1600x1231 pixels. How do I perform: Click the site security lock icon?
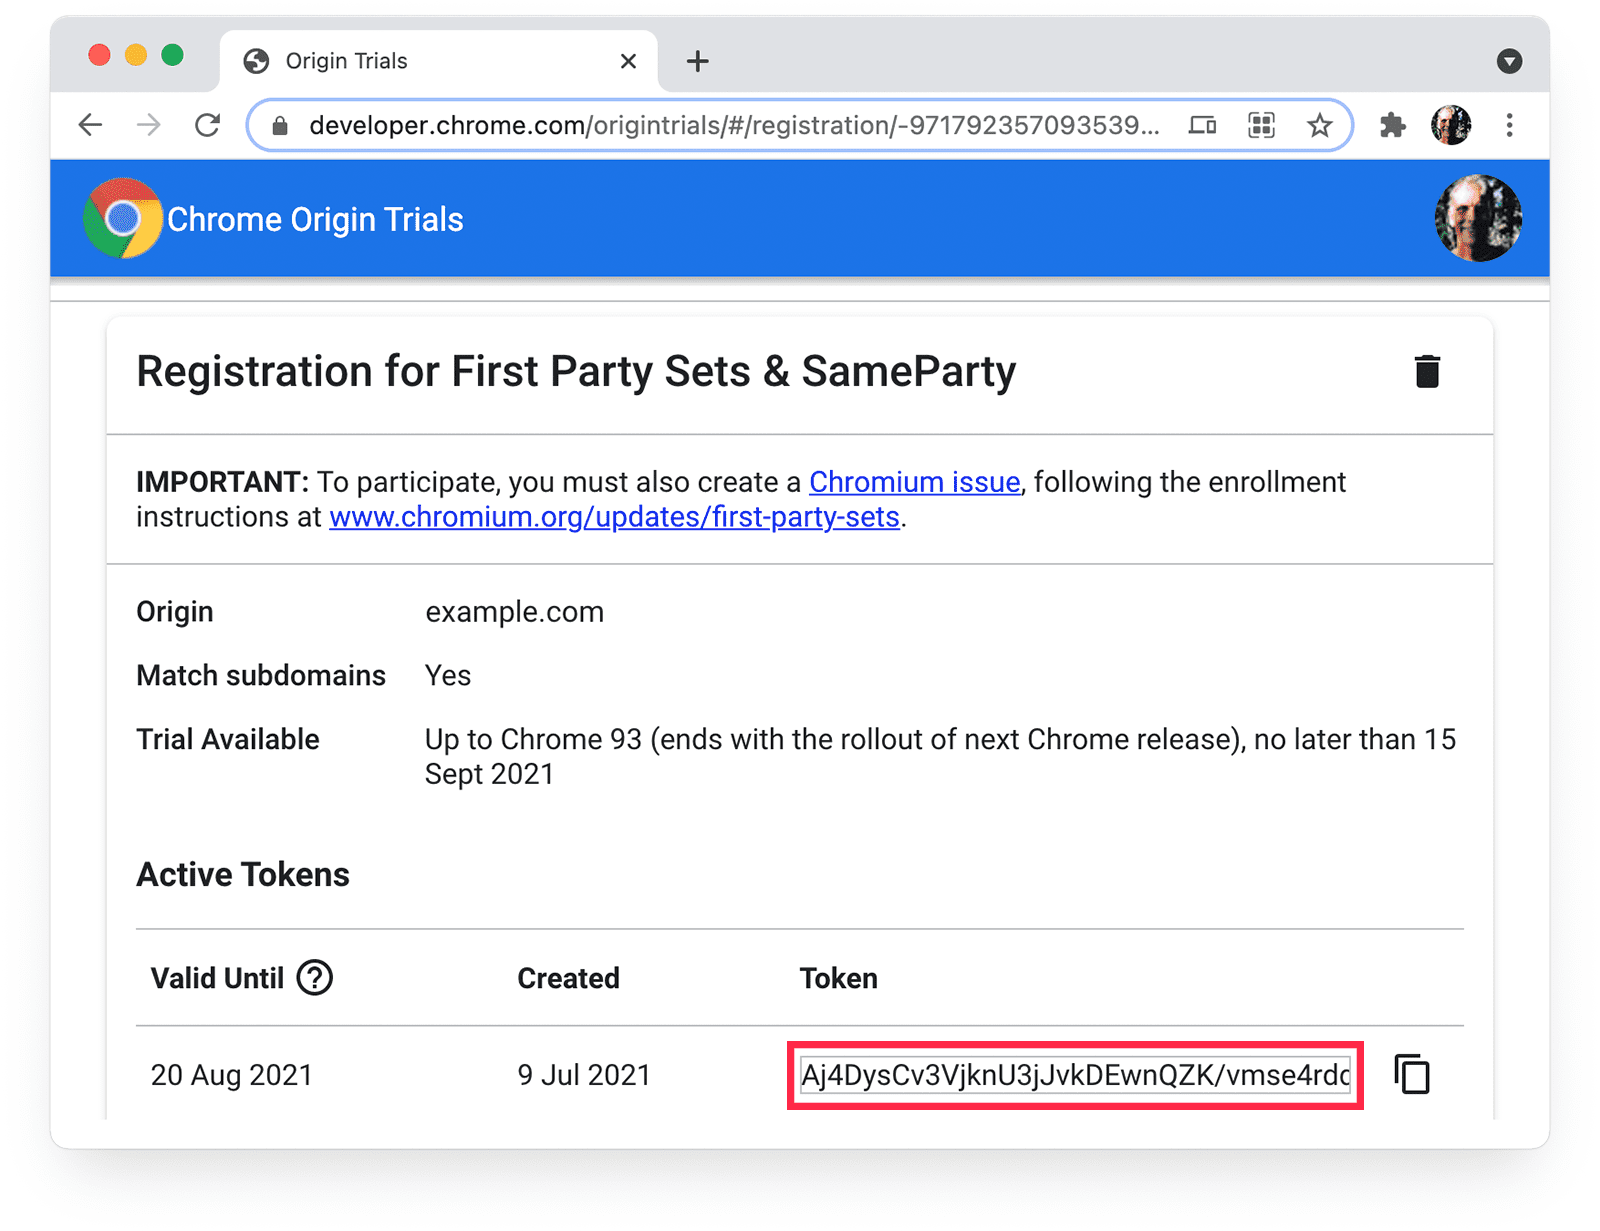(279, 125)
